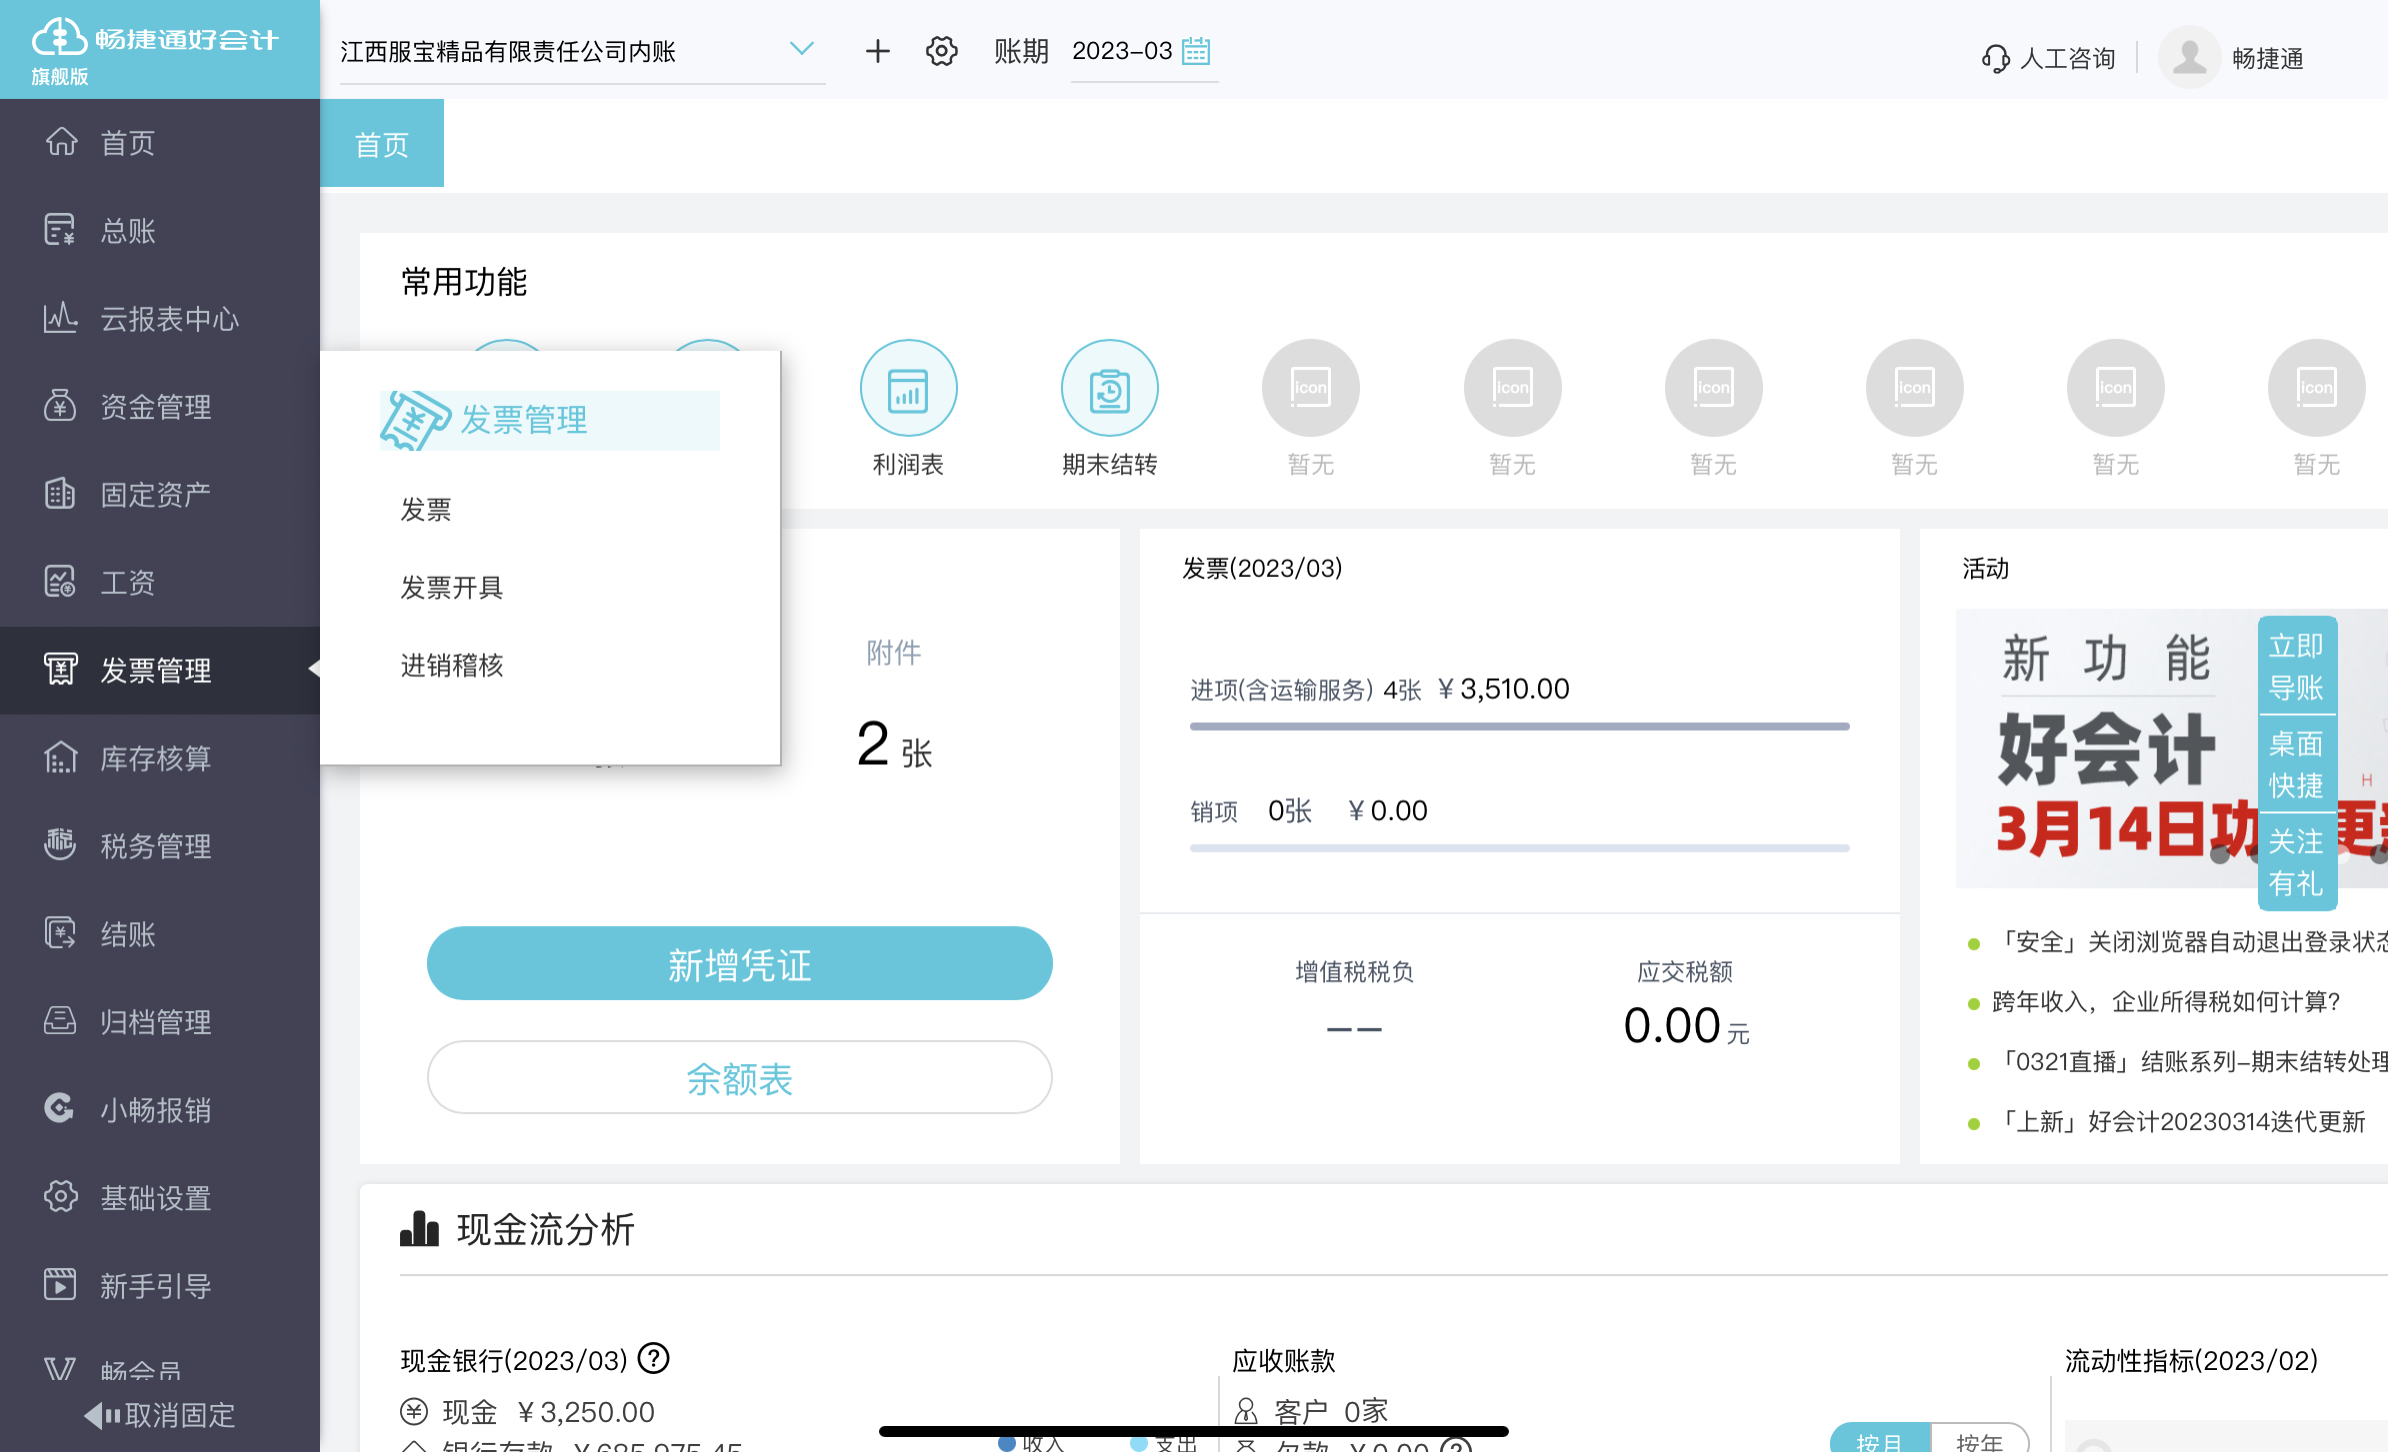Click 余额表 button
Screen dimensions: 2388x1452
point(740,1075)
